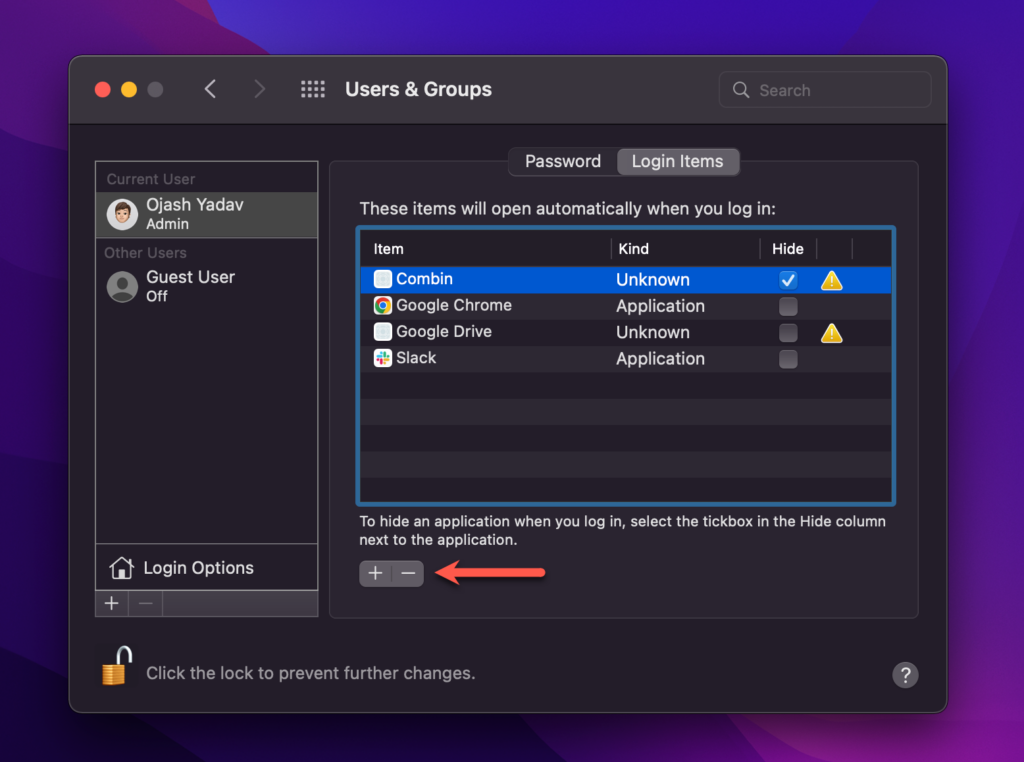Image resolution: width=1024 pixels, height=762 pixels.
Task: Click Unknown kind in Combin row
Action: tap(652, 279)
